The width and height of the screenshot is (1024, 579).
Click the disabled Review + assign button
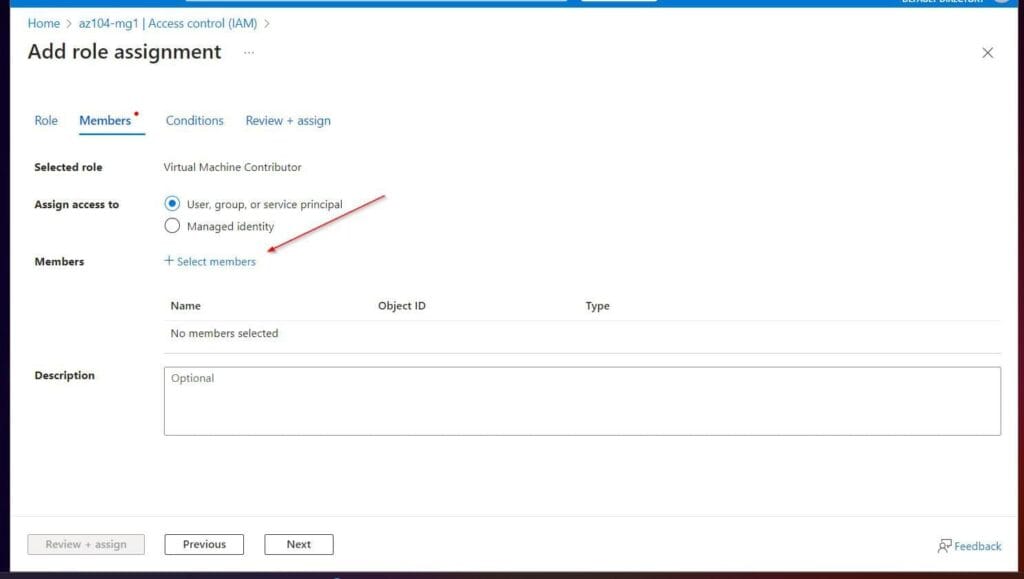(86, 544)
